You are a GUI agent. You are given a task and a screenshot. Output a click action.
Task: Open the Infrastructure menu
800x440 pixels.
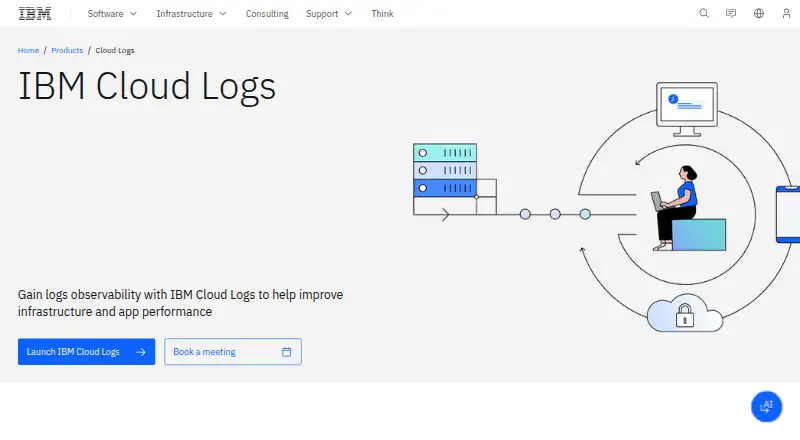191,14
